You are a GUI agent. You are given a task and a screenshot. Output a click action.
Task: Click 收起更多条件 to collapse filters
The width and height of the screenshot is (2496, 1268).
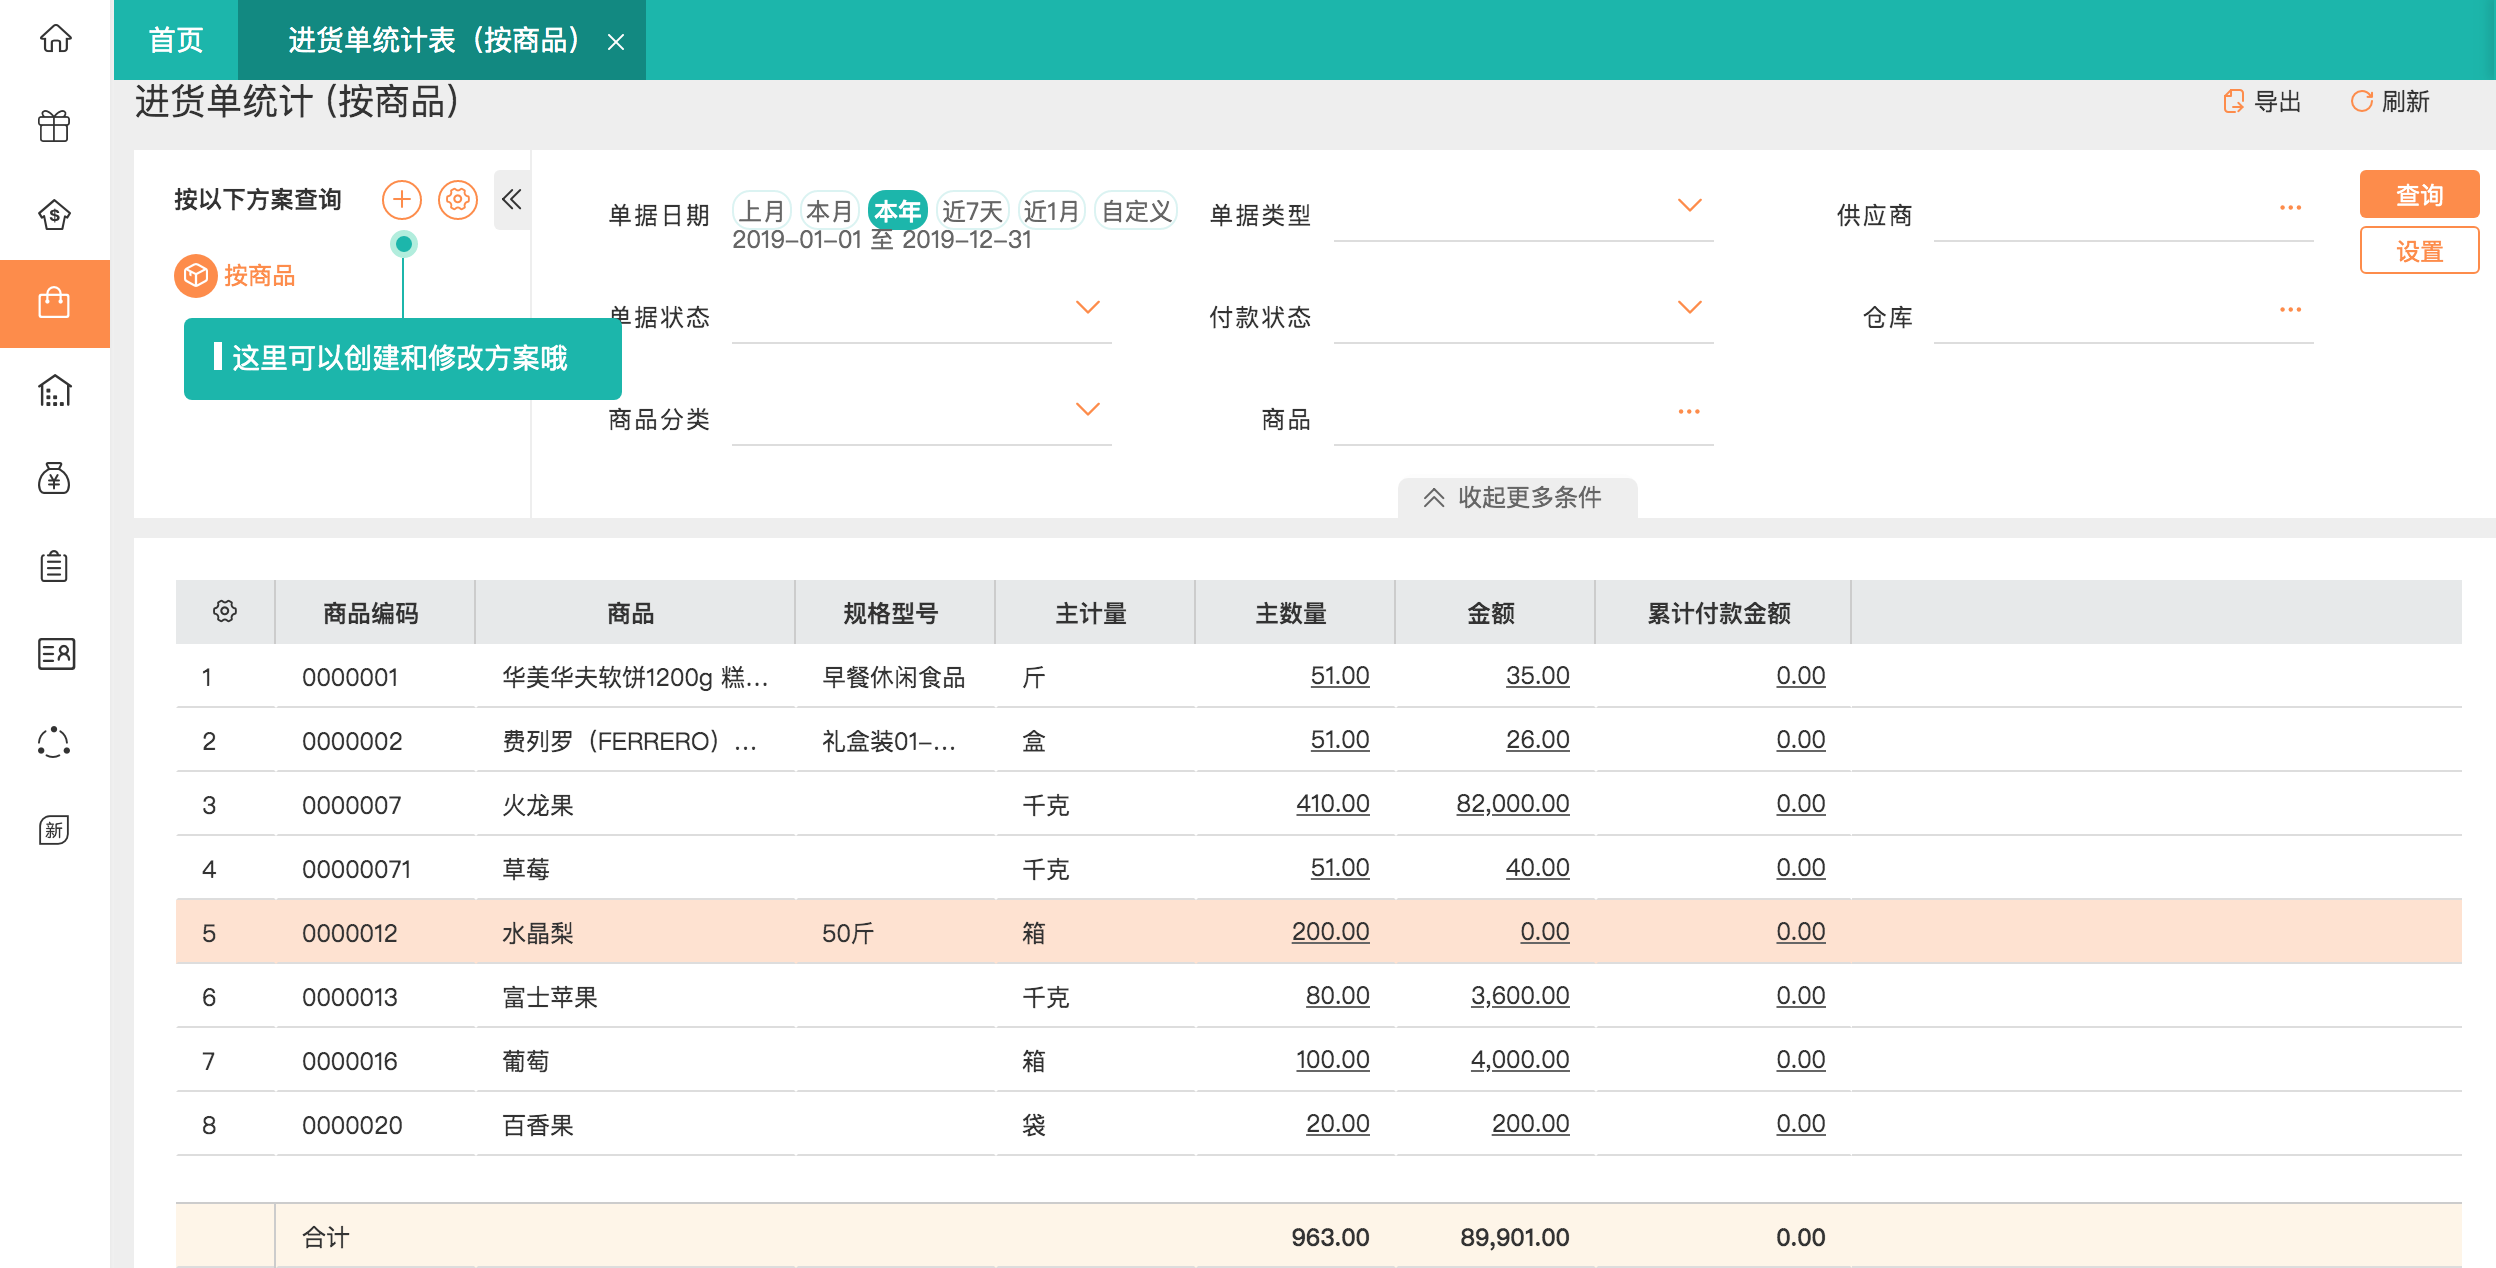click(x=1512, y=497)
